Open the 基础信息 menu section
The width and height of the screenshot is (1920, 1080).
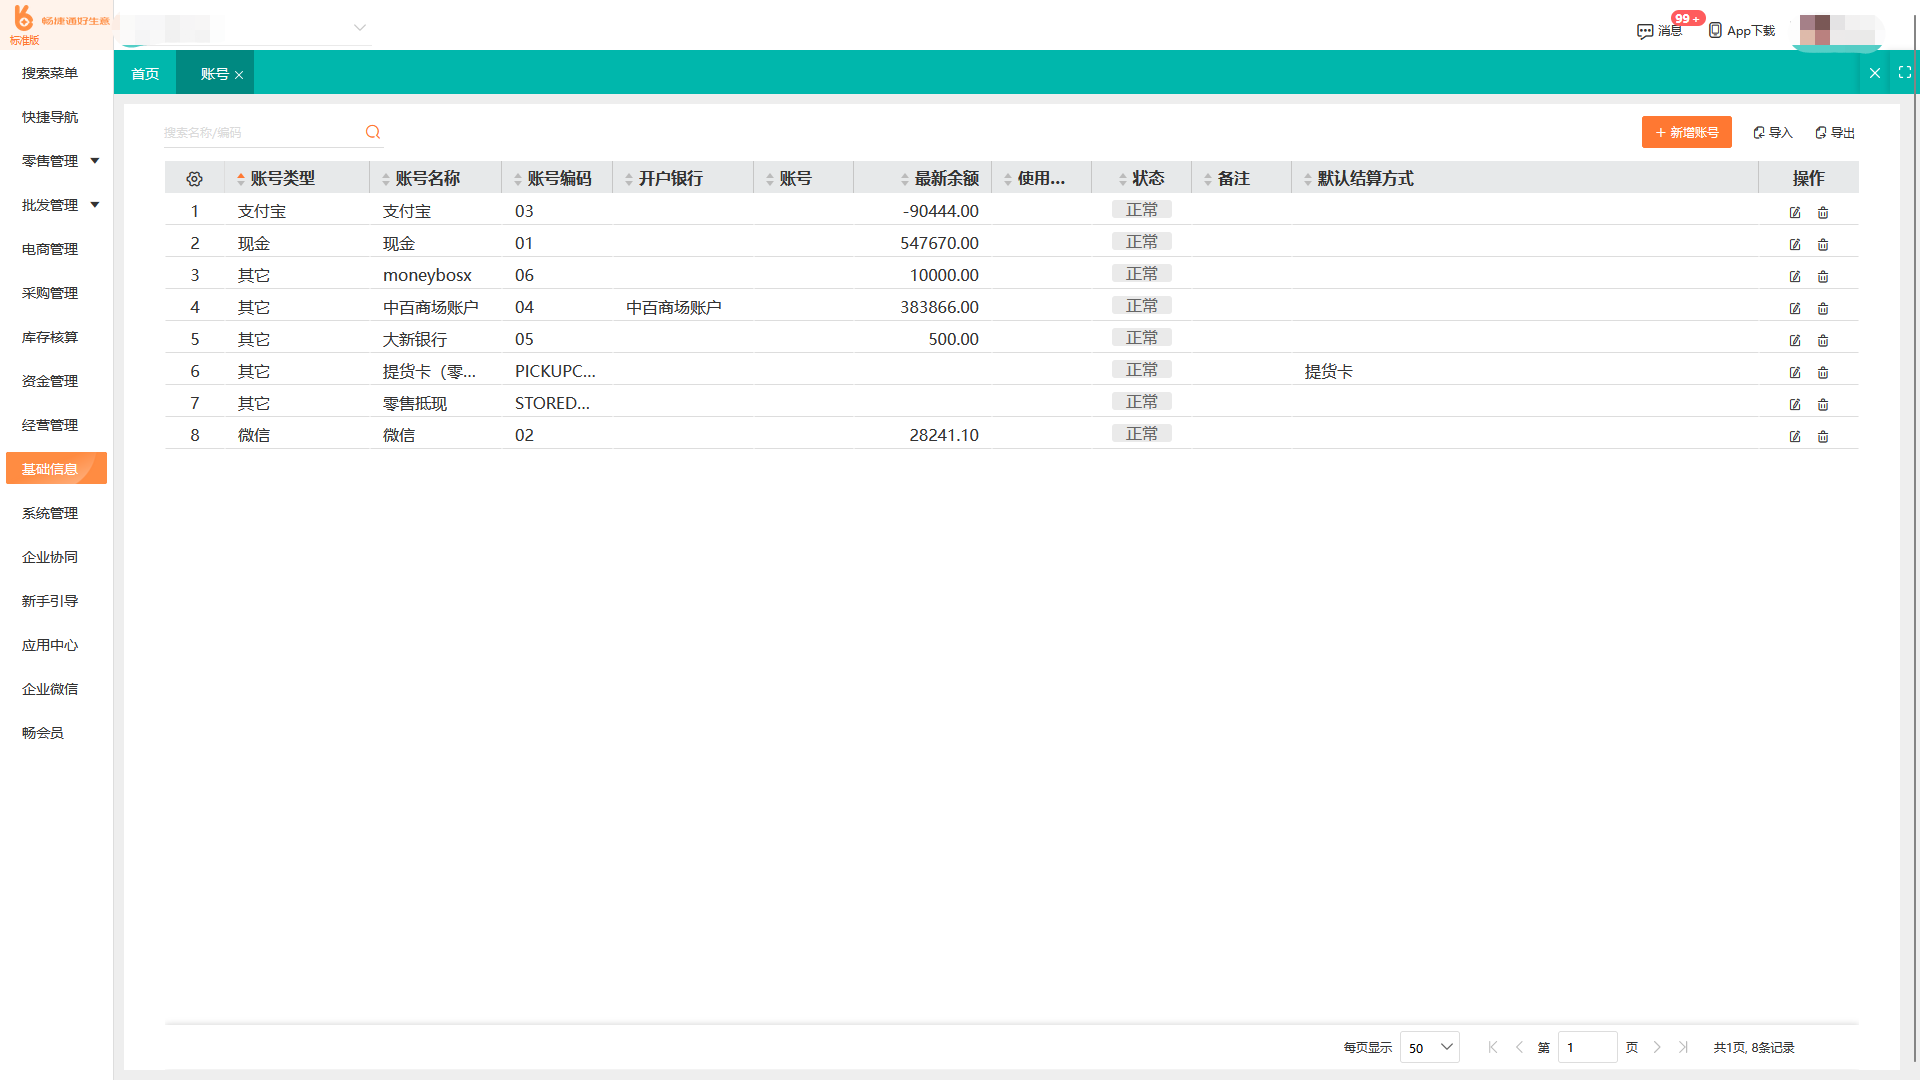coord(53,468)
